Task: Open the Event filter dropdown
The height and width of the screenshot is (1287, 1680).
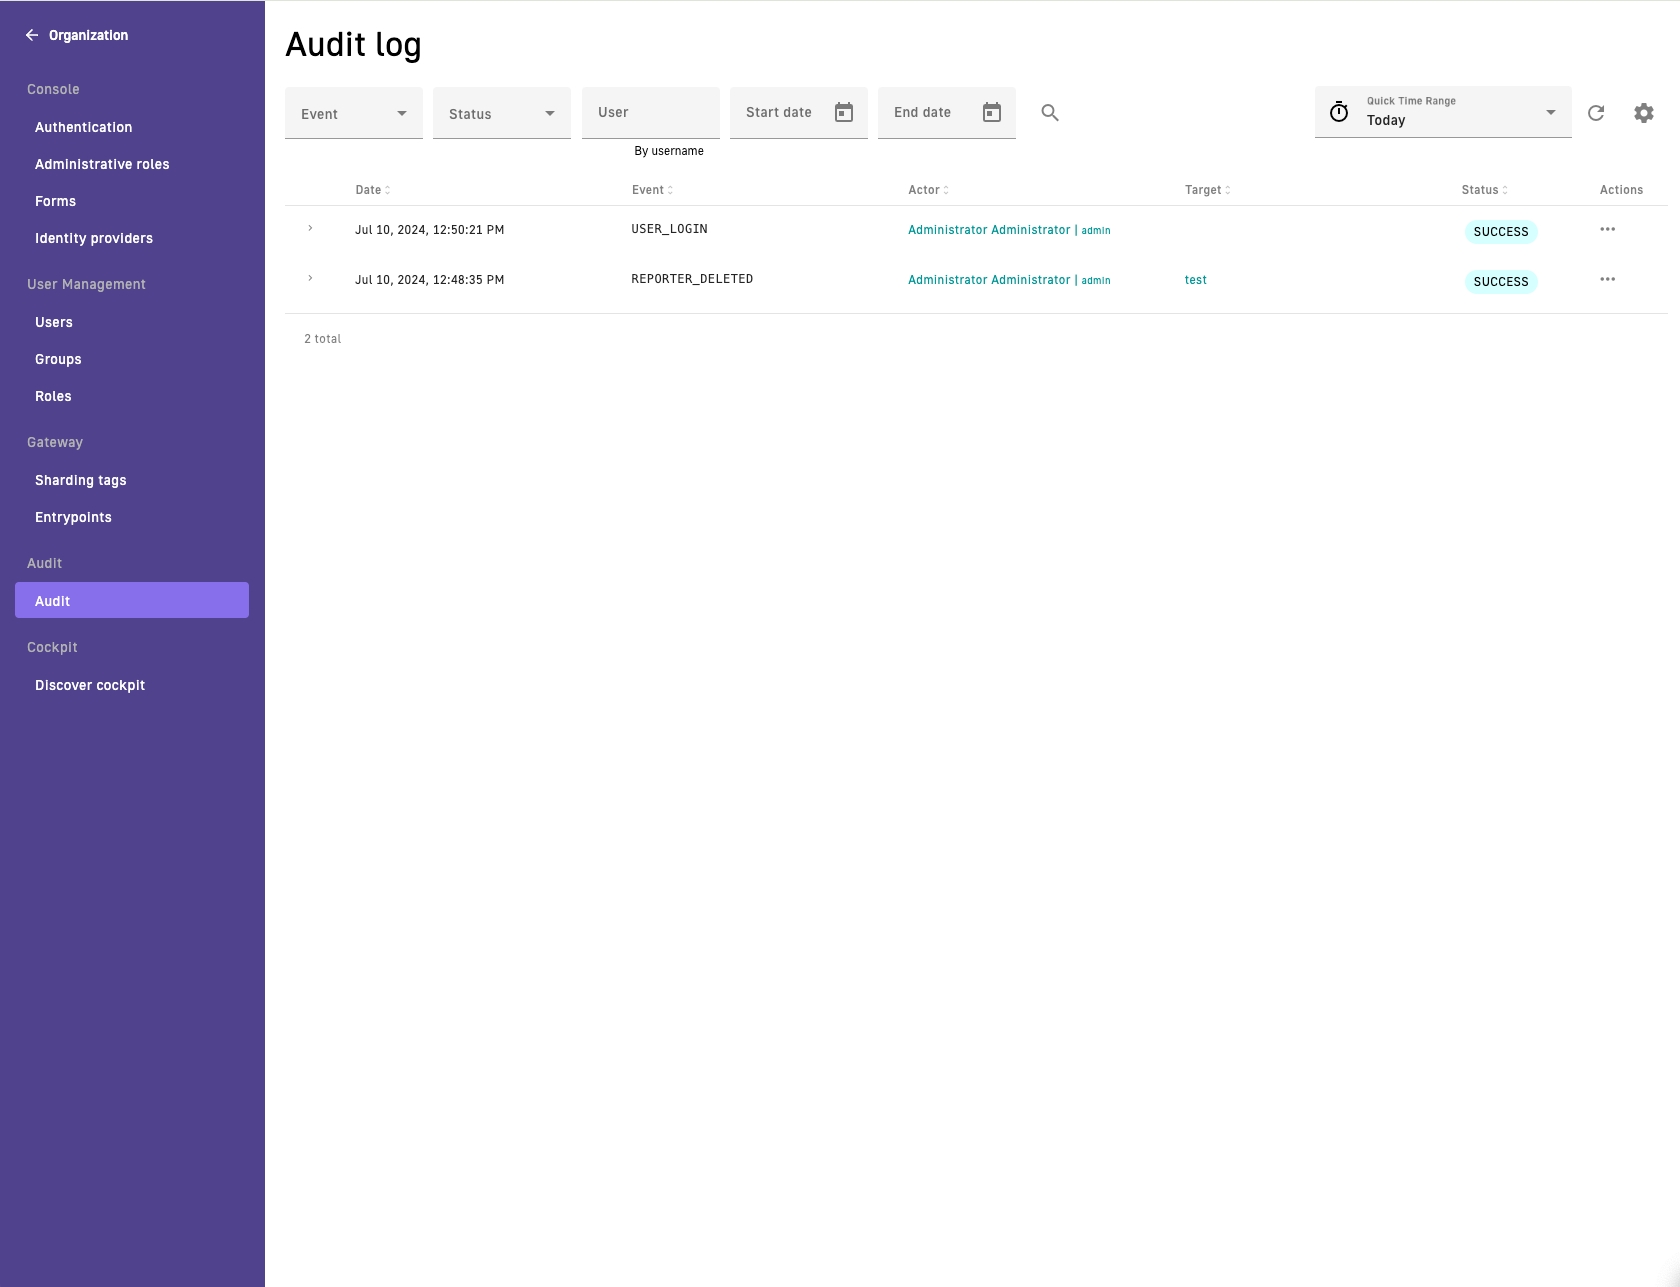Action: tap(353, 113)
